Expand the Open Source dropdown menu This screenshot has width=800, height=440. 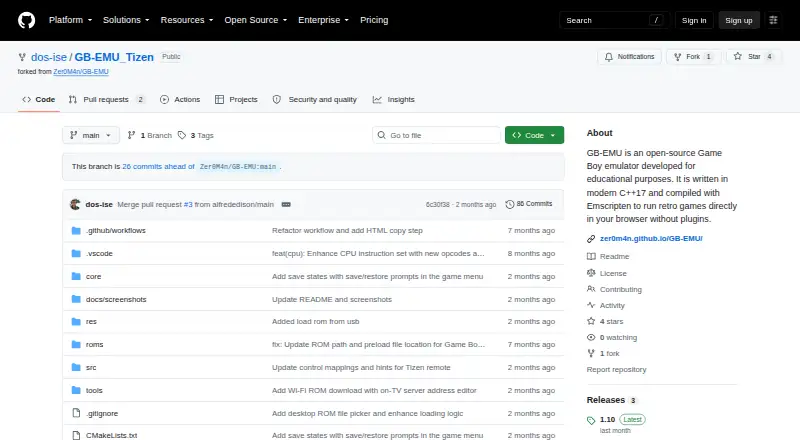tap(256, 20)
